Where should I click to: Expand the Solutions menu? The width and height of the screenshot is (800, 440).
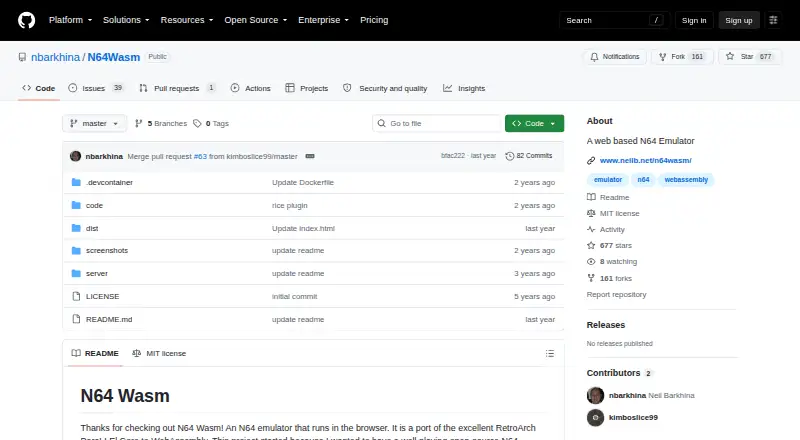[126, 20]
